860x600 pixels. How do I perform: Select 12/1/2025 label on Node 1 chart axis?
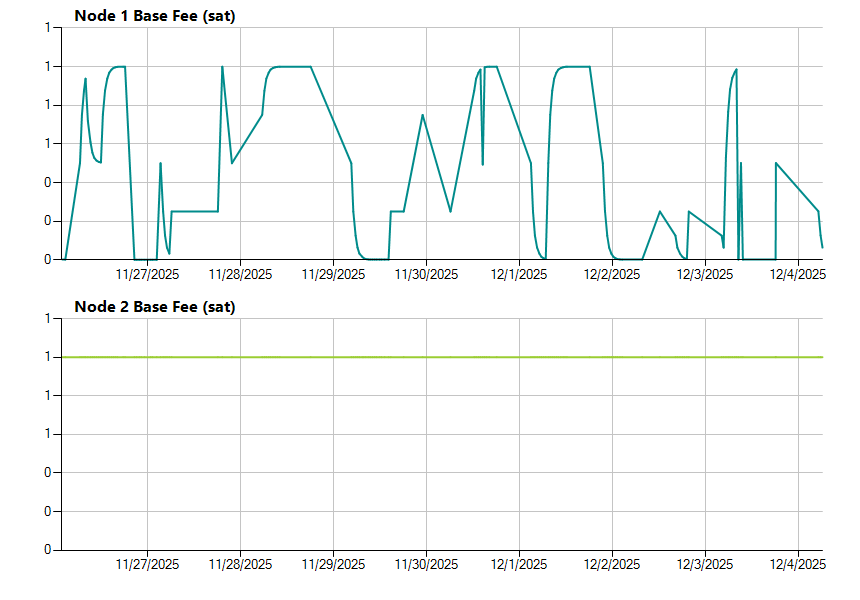[519, 274]
